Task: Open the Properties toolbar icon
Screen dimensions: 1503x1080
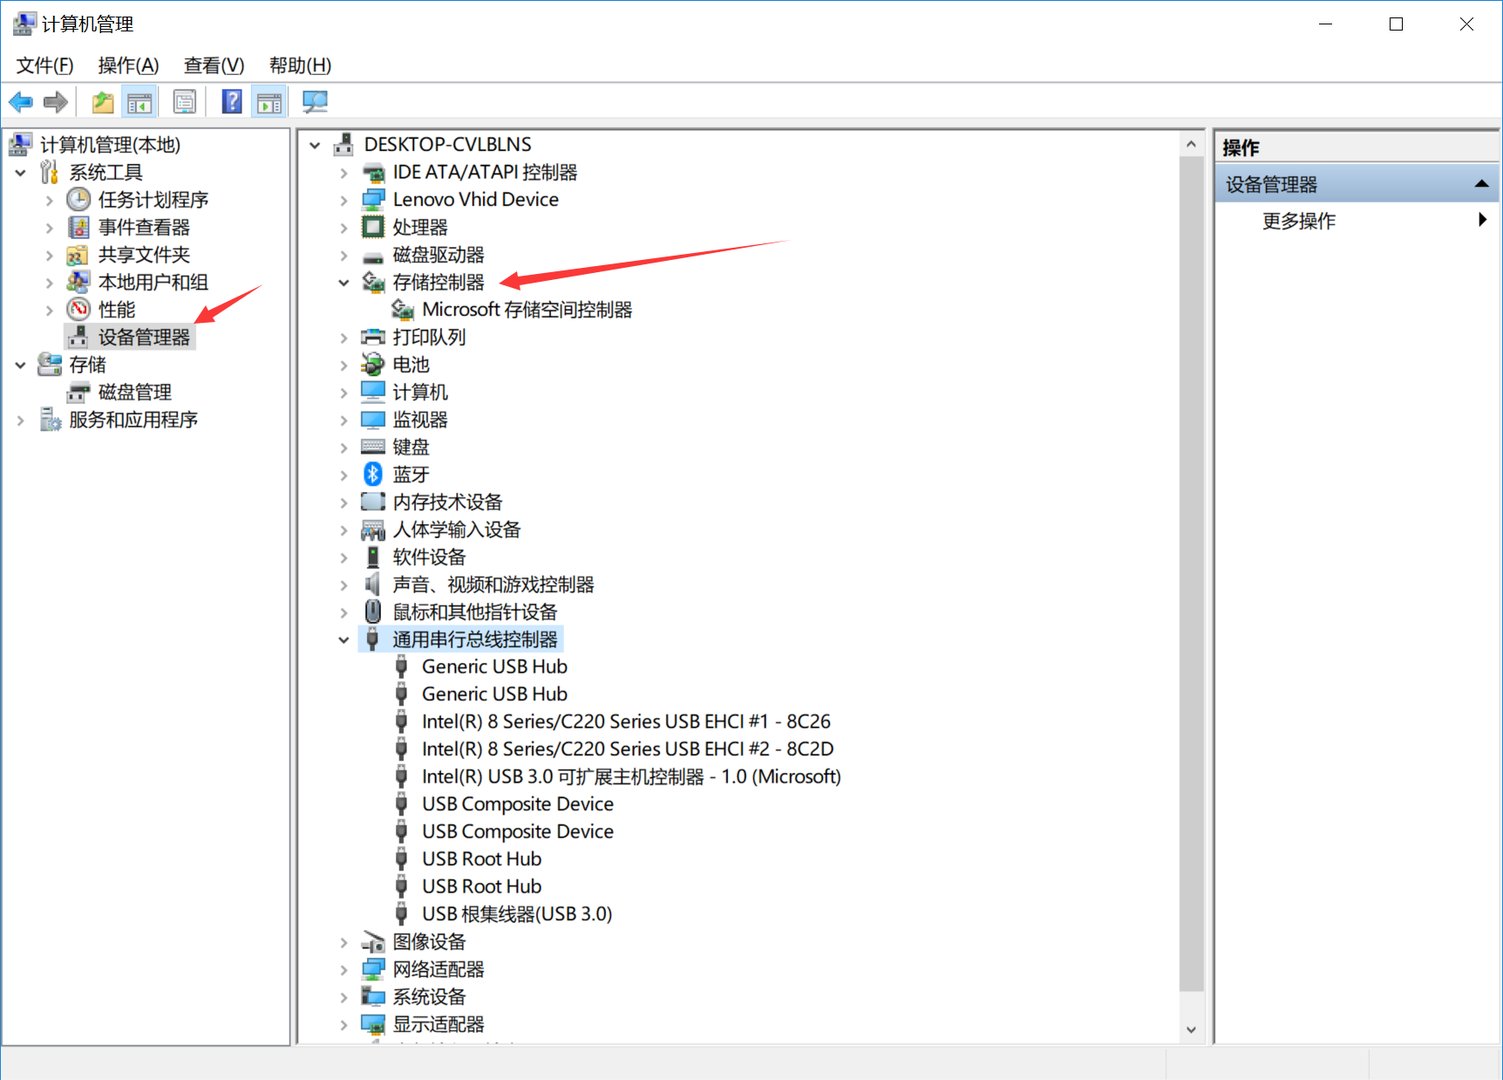Action: [x=185, y=102]
